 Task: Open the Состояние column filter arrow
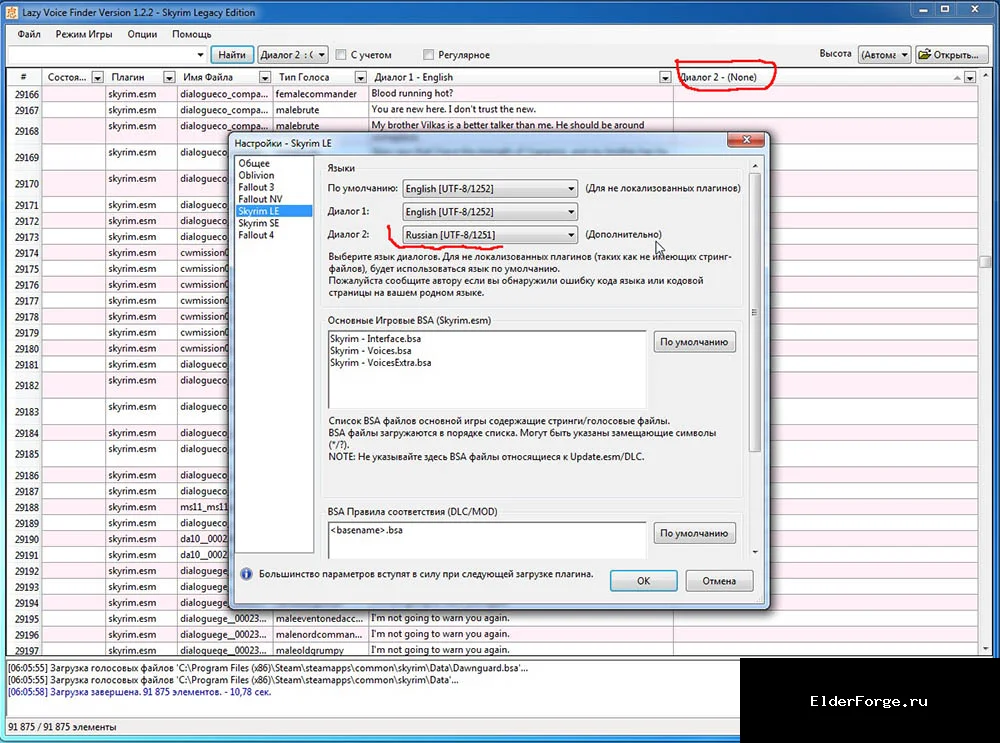(x=97, y=77)
